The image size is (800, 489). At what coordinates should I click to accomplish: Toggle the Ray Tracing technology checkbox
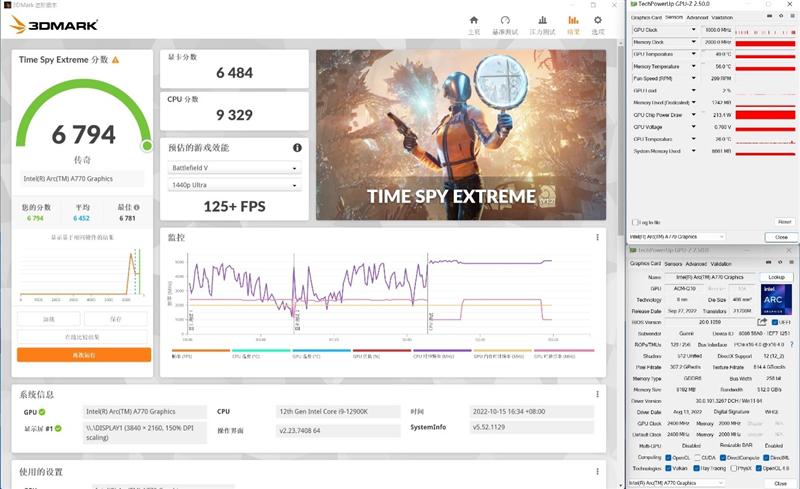point(694,468)
